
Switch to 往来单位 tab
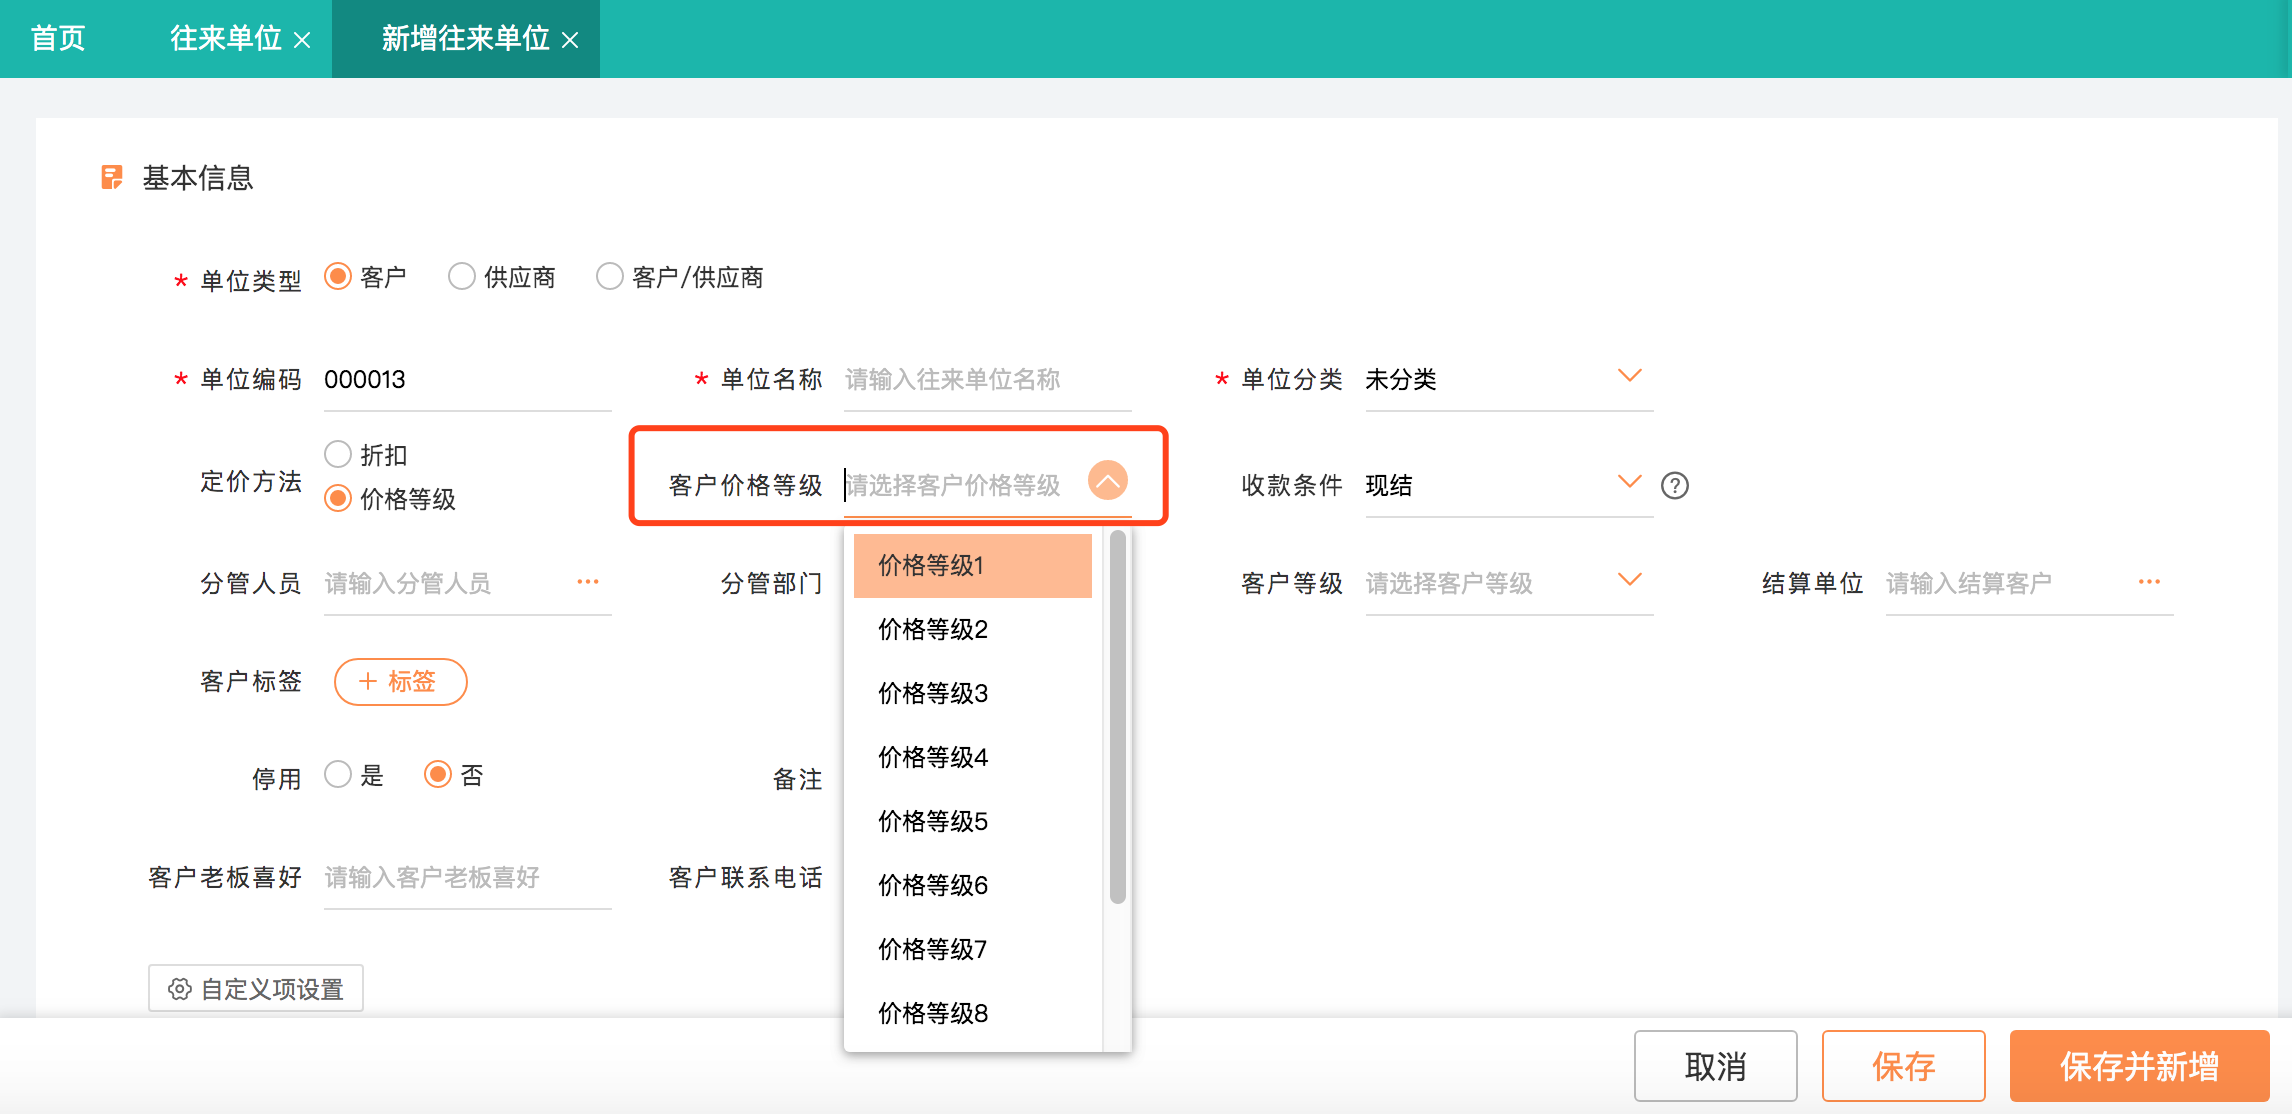[x=228, y=39]
